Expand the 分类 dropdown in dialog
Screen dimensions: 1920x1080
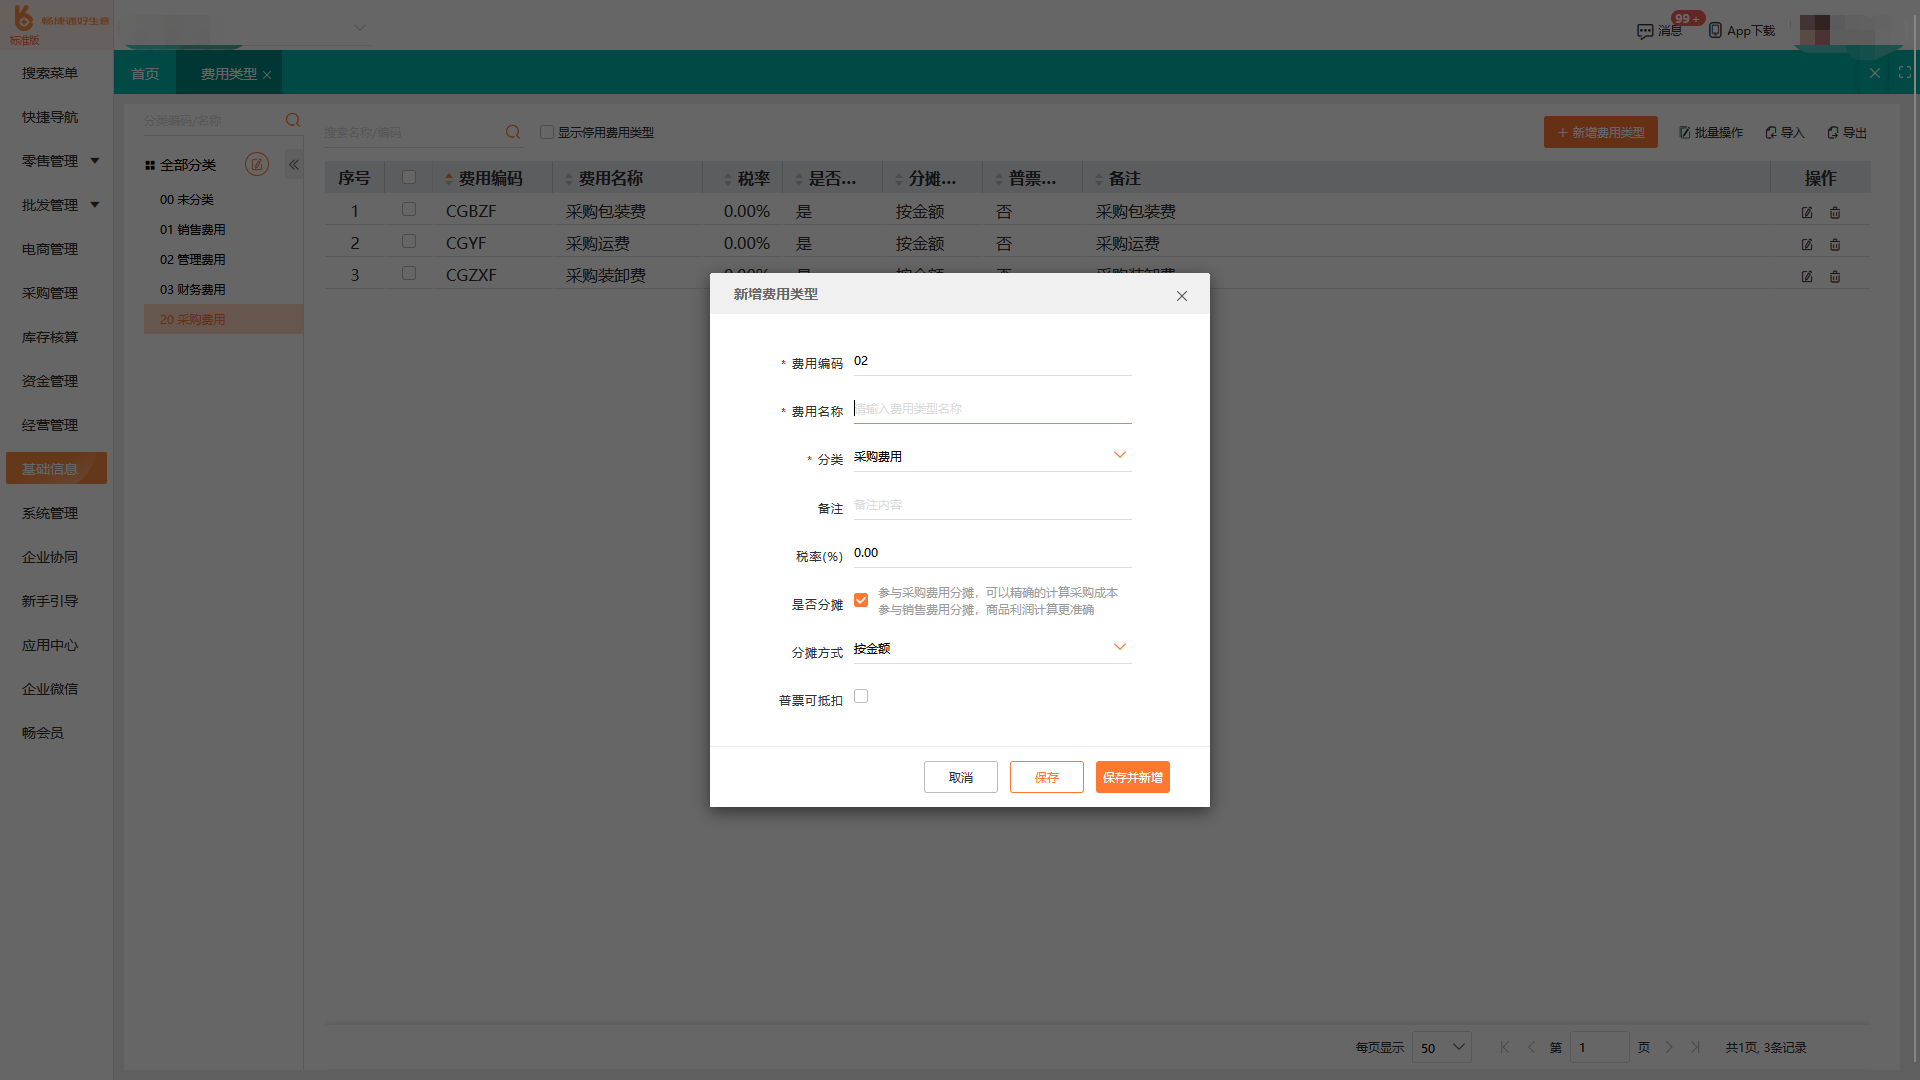coord(1120,456)
